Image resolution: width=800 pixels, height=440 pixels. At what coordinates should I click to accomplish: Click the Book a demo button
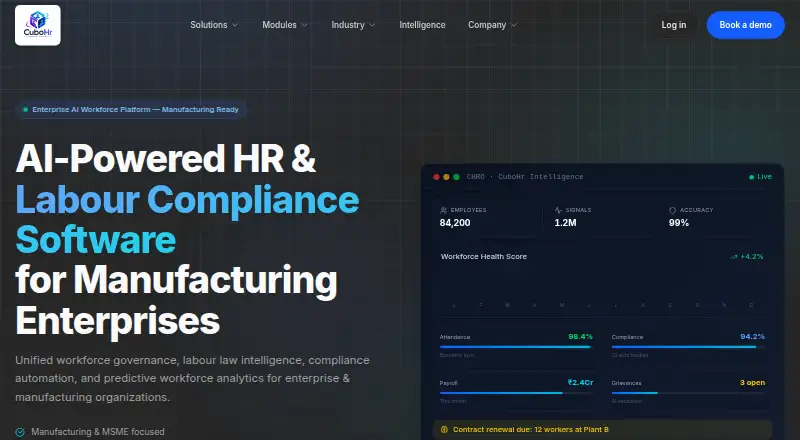click(x=745, y=25)
